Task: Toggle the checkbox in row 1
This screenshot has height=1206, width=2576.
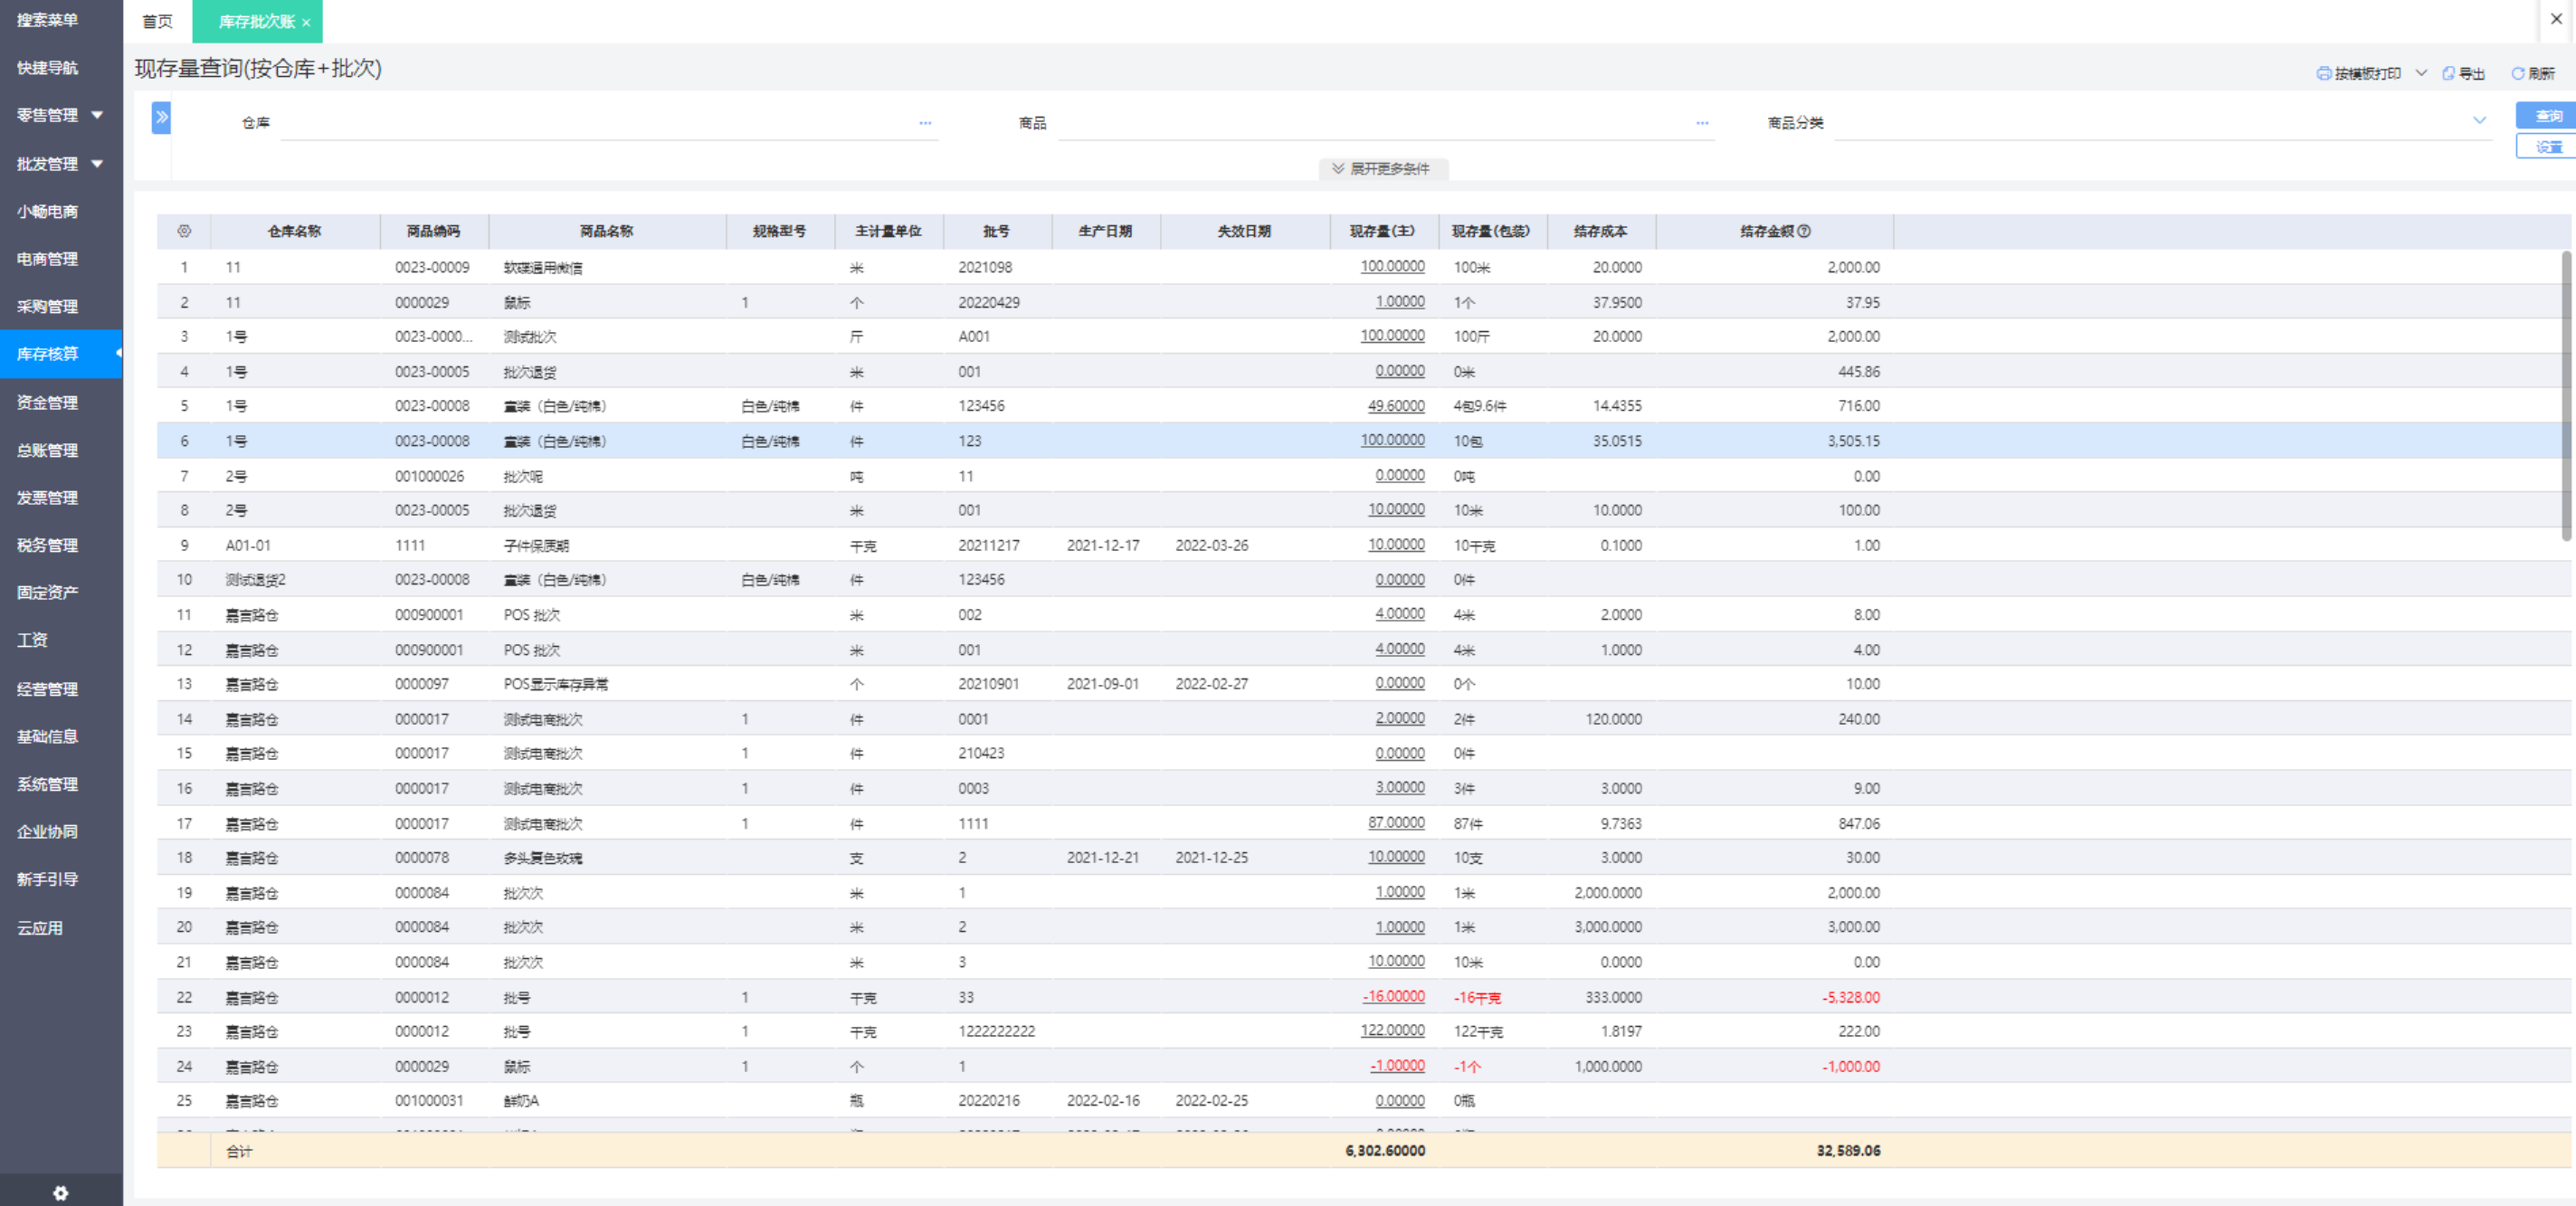Action: point(159,268)
